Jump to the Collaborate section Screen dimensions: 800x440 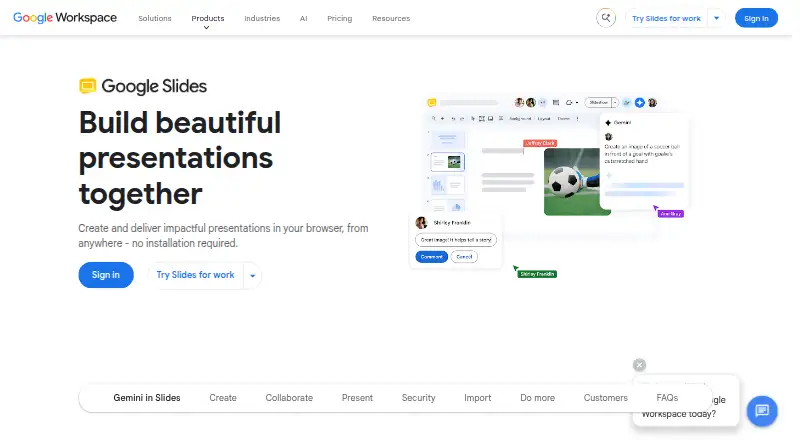289,398
